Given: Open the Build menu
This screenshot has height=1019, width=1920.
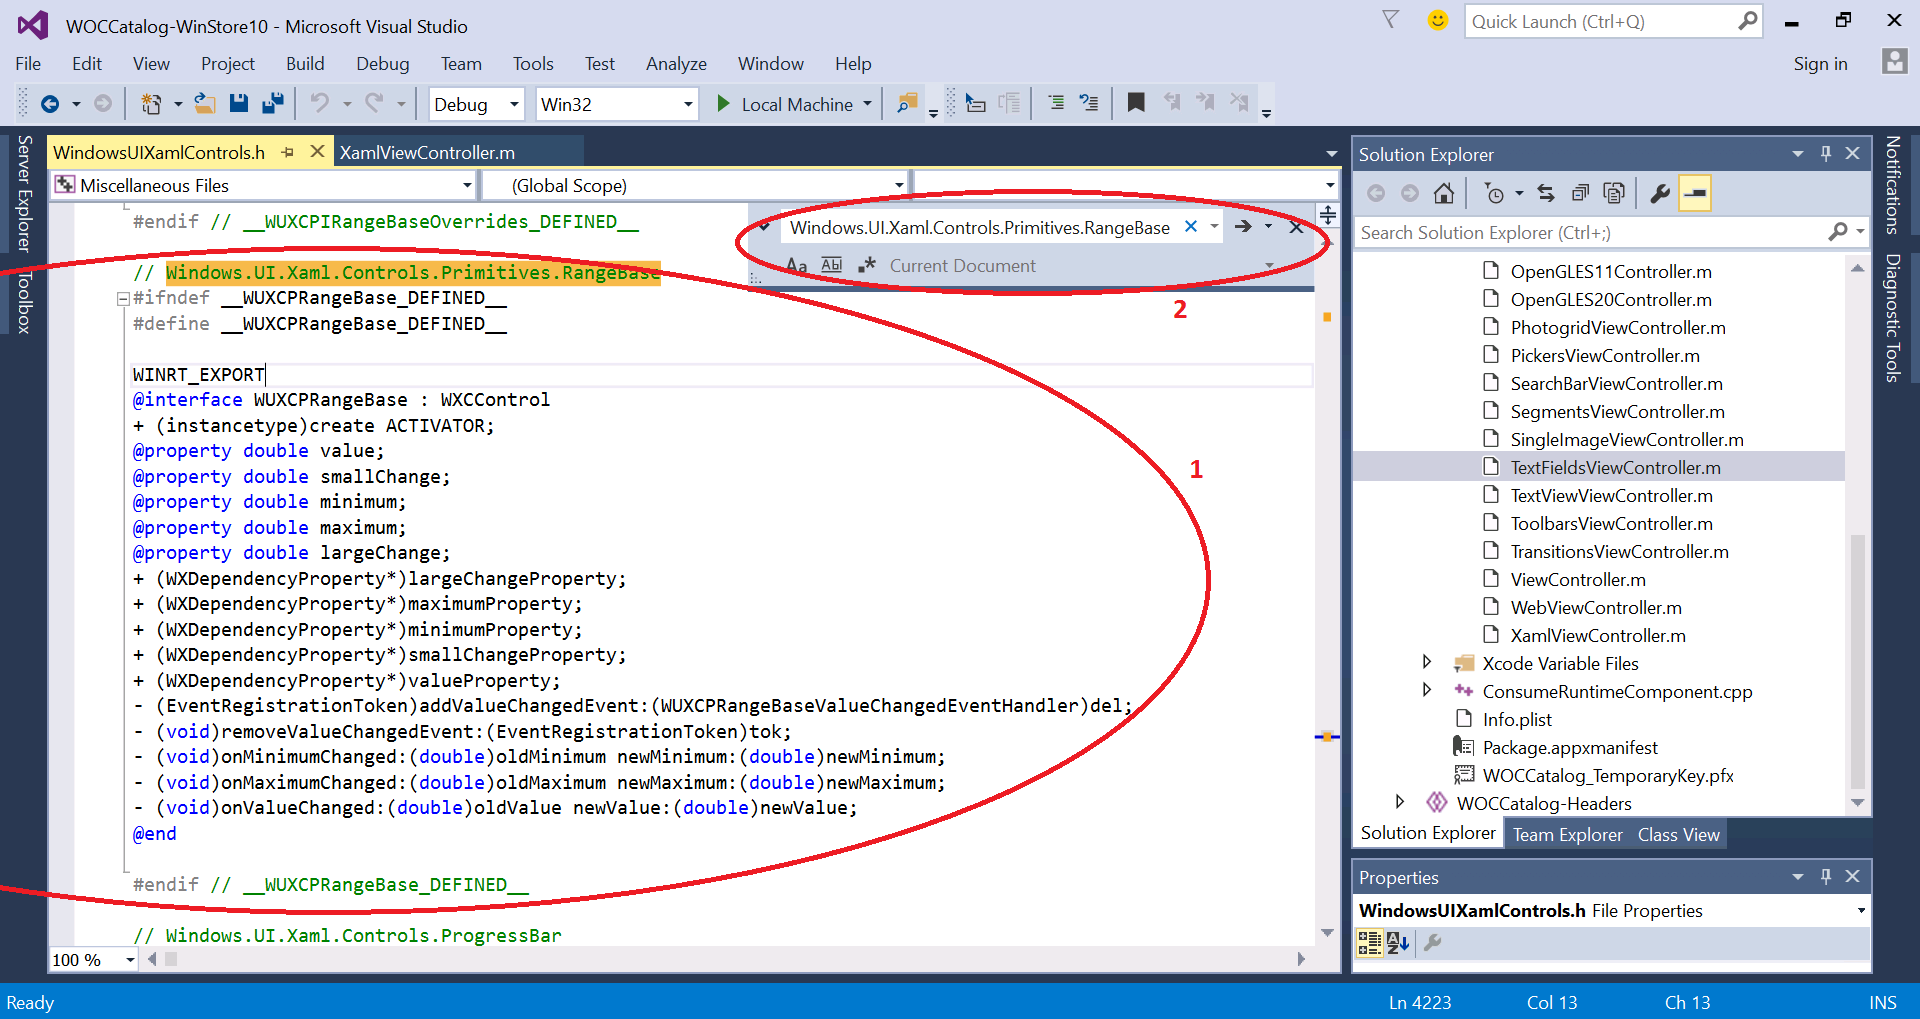Looking at the screenshot, I should click(304, 64).
